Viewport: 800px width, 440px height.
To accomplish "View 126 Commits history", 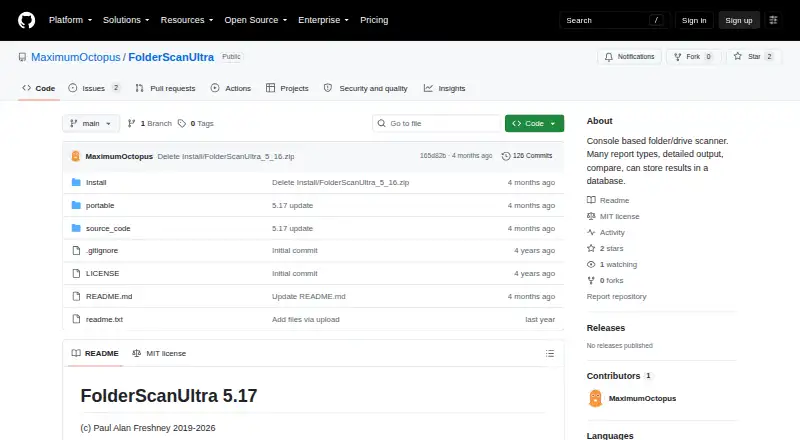I will (x=527, y=156).
